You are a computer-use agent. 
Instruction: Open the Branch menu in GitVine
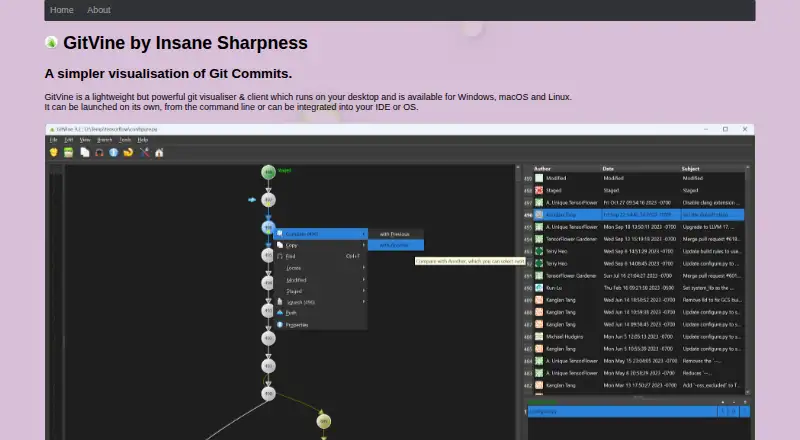pos(104,140)
